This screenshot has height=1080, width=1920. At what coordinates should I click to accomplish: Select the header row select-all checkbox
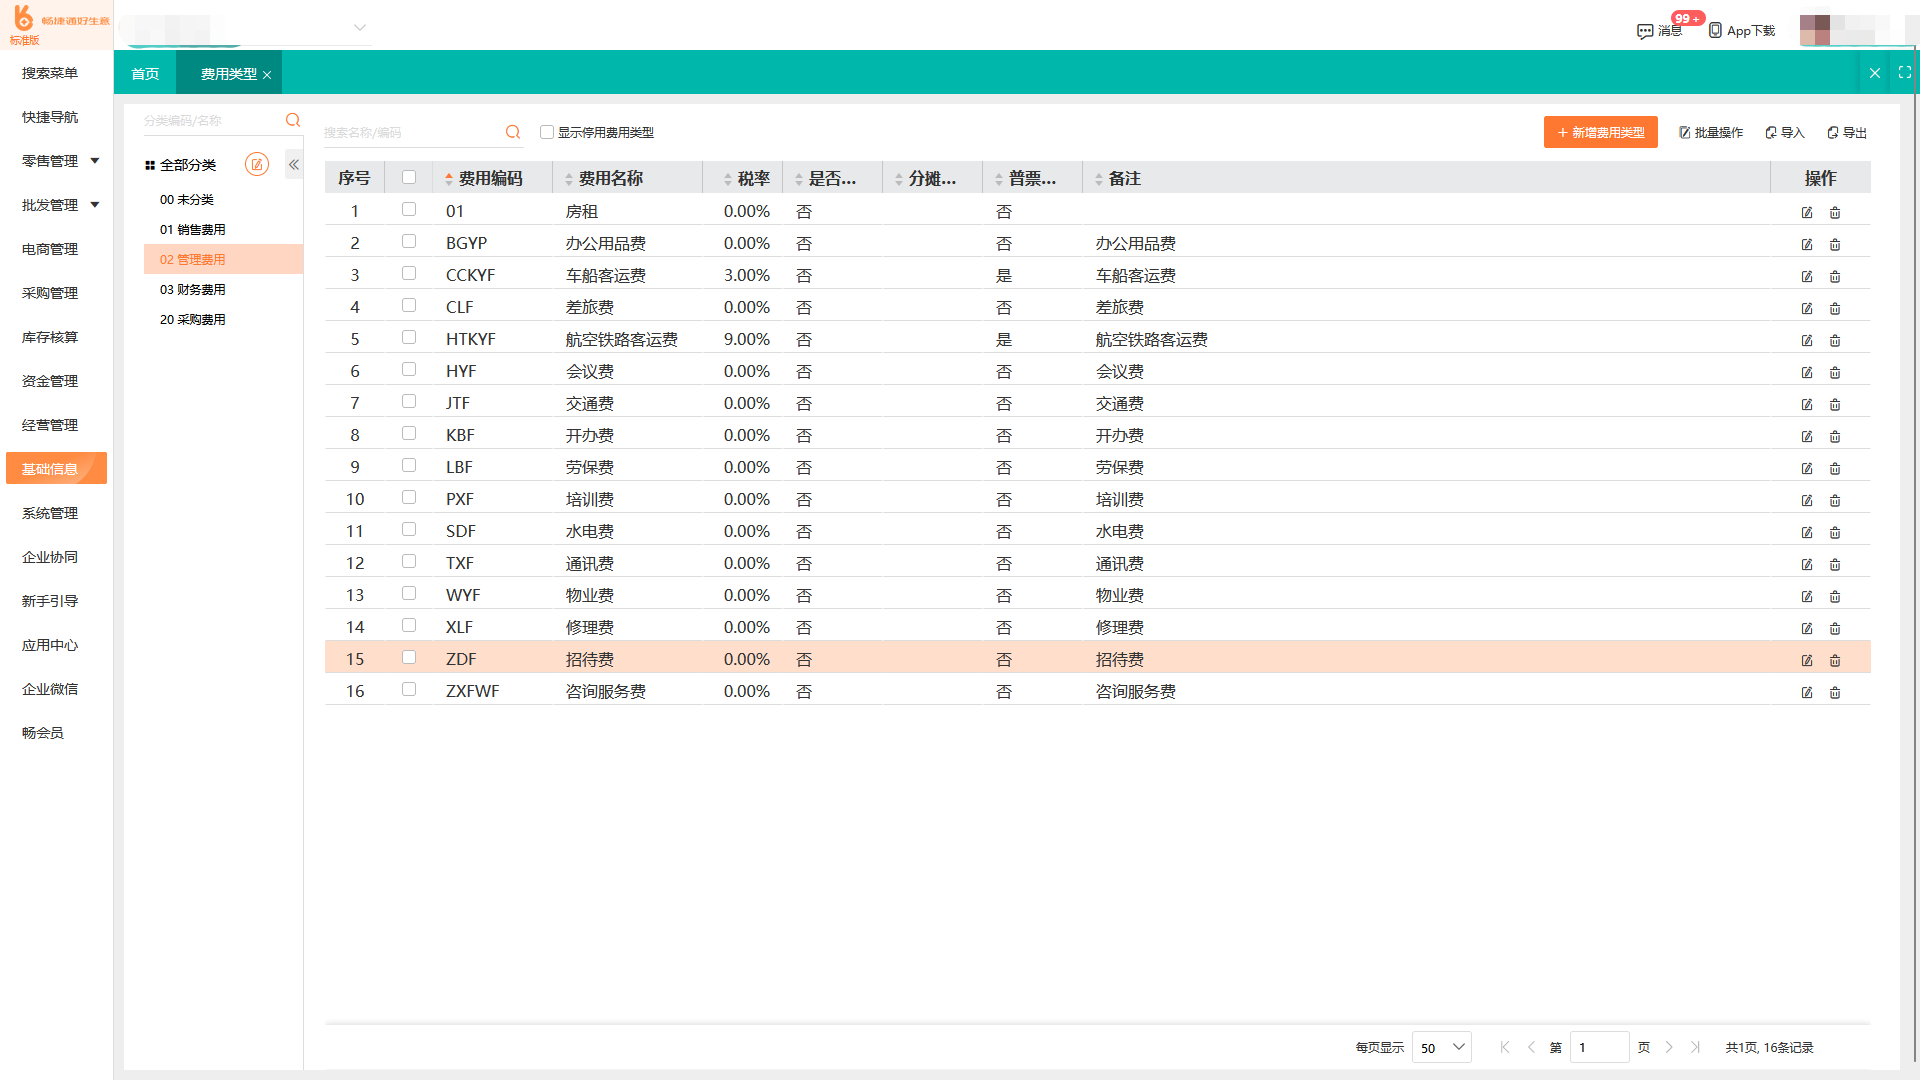pyautogui.click(x=409, y=177)
